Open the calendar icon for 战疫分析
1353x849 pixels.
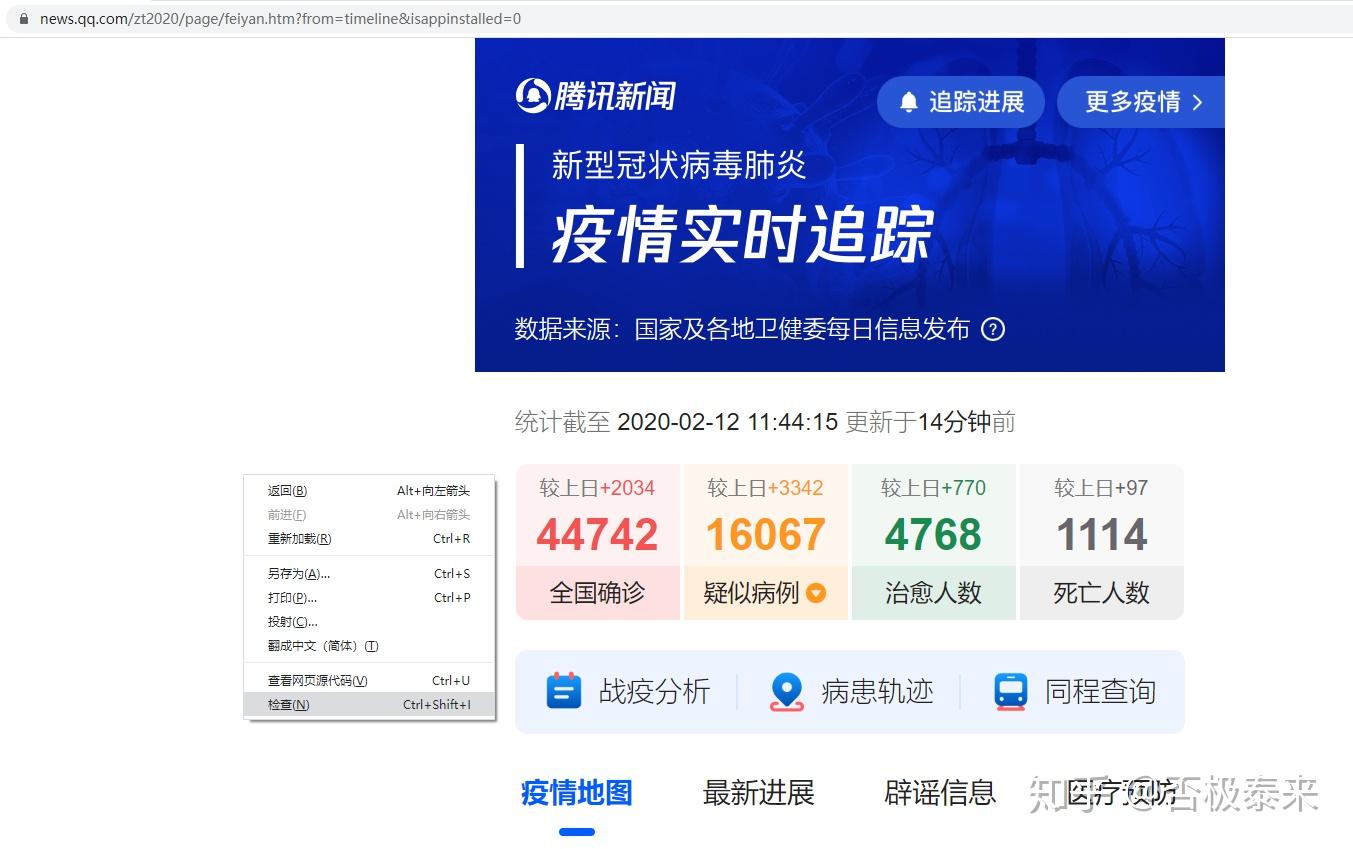[564, 691]
